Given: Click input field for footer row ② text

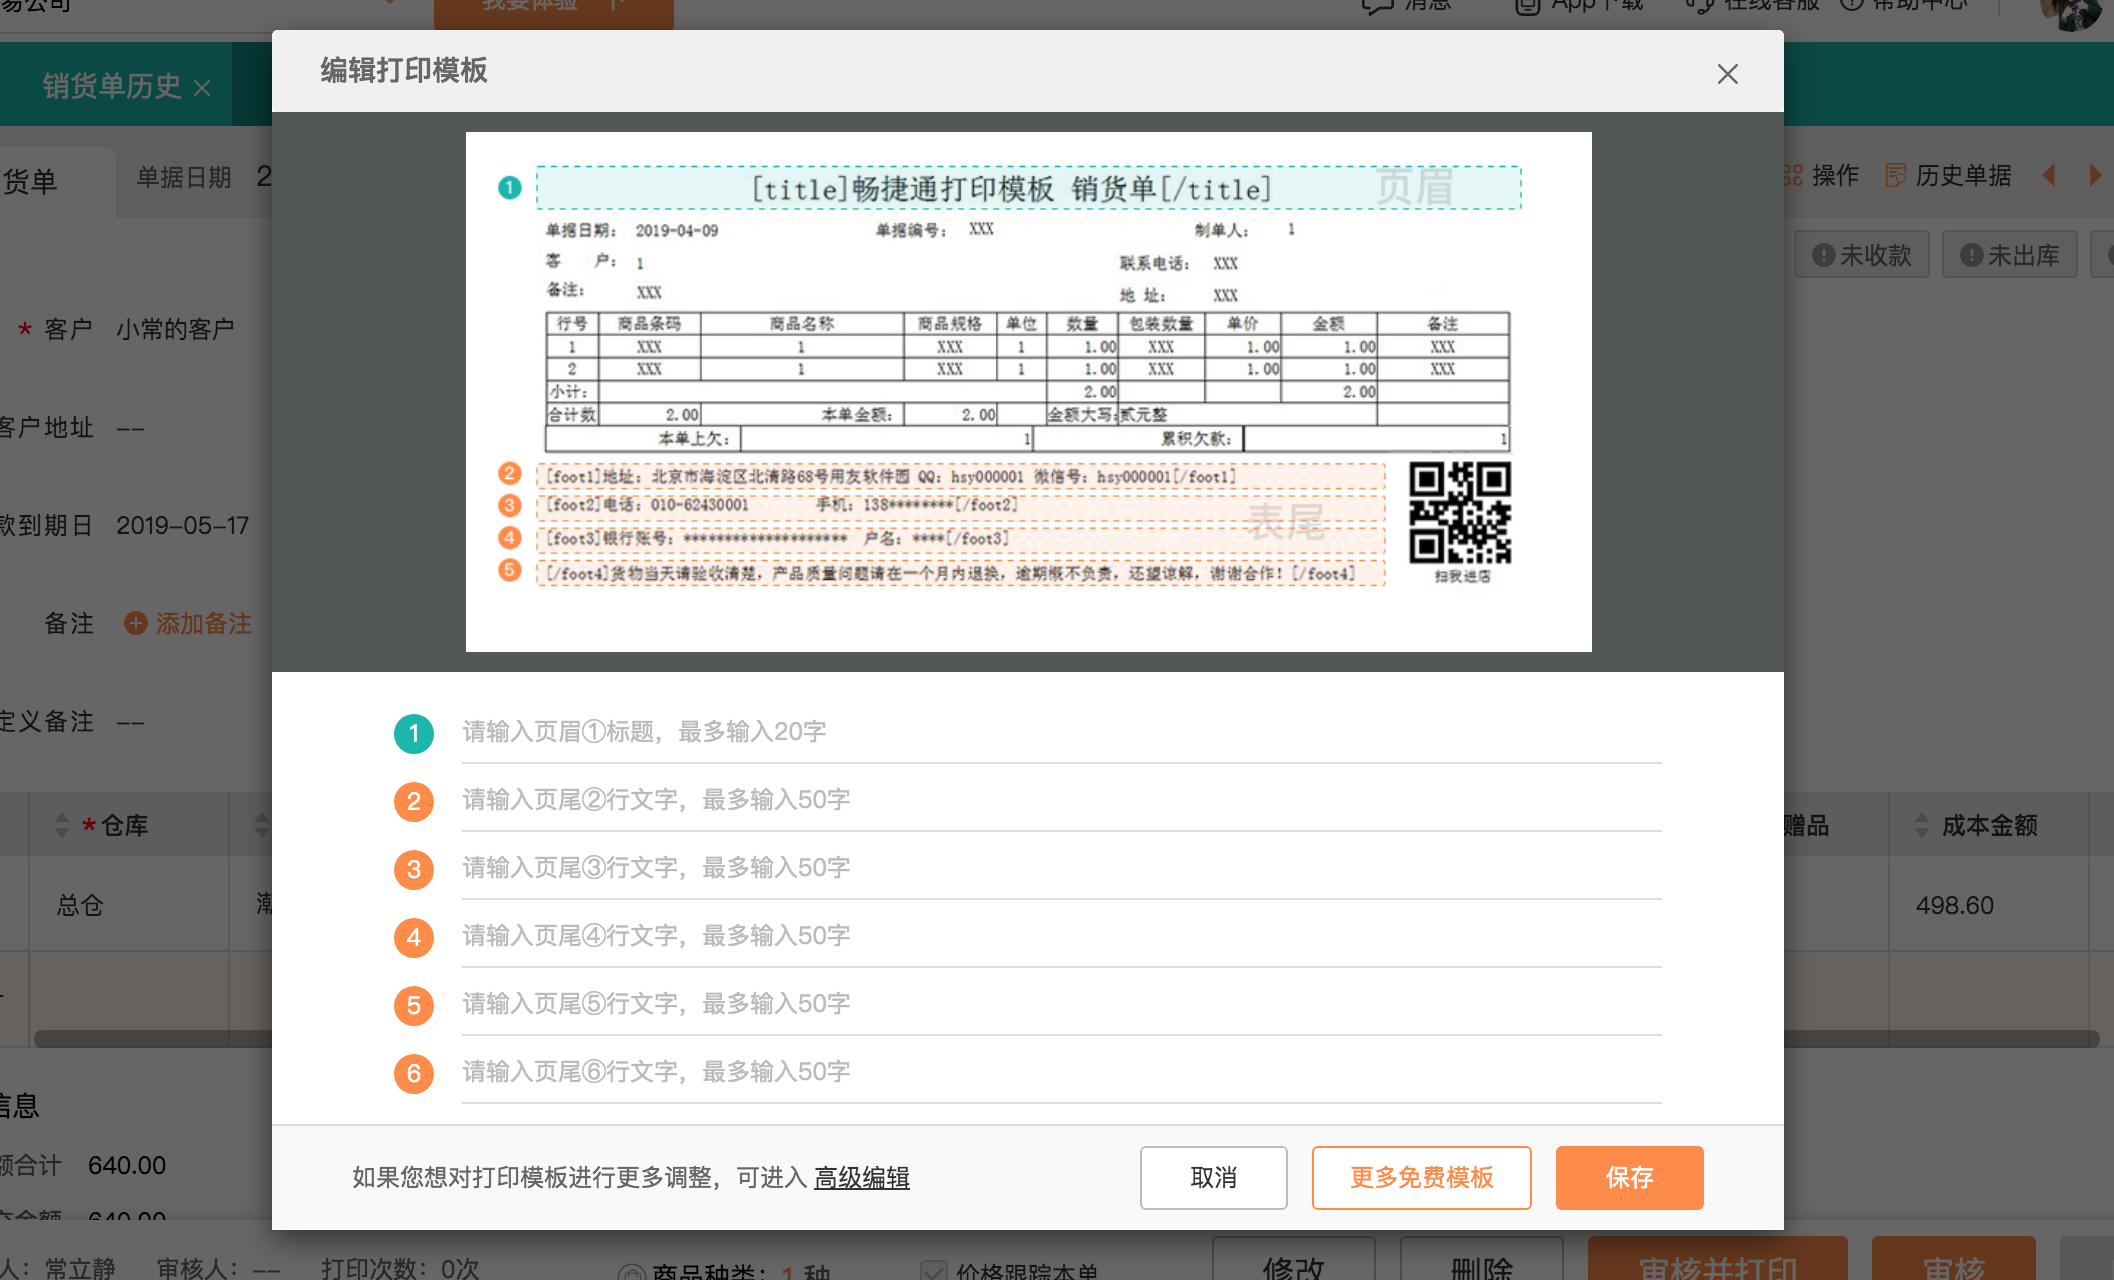Looking at the screenshot, I should click(x=1057, y=800).
